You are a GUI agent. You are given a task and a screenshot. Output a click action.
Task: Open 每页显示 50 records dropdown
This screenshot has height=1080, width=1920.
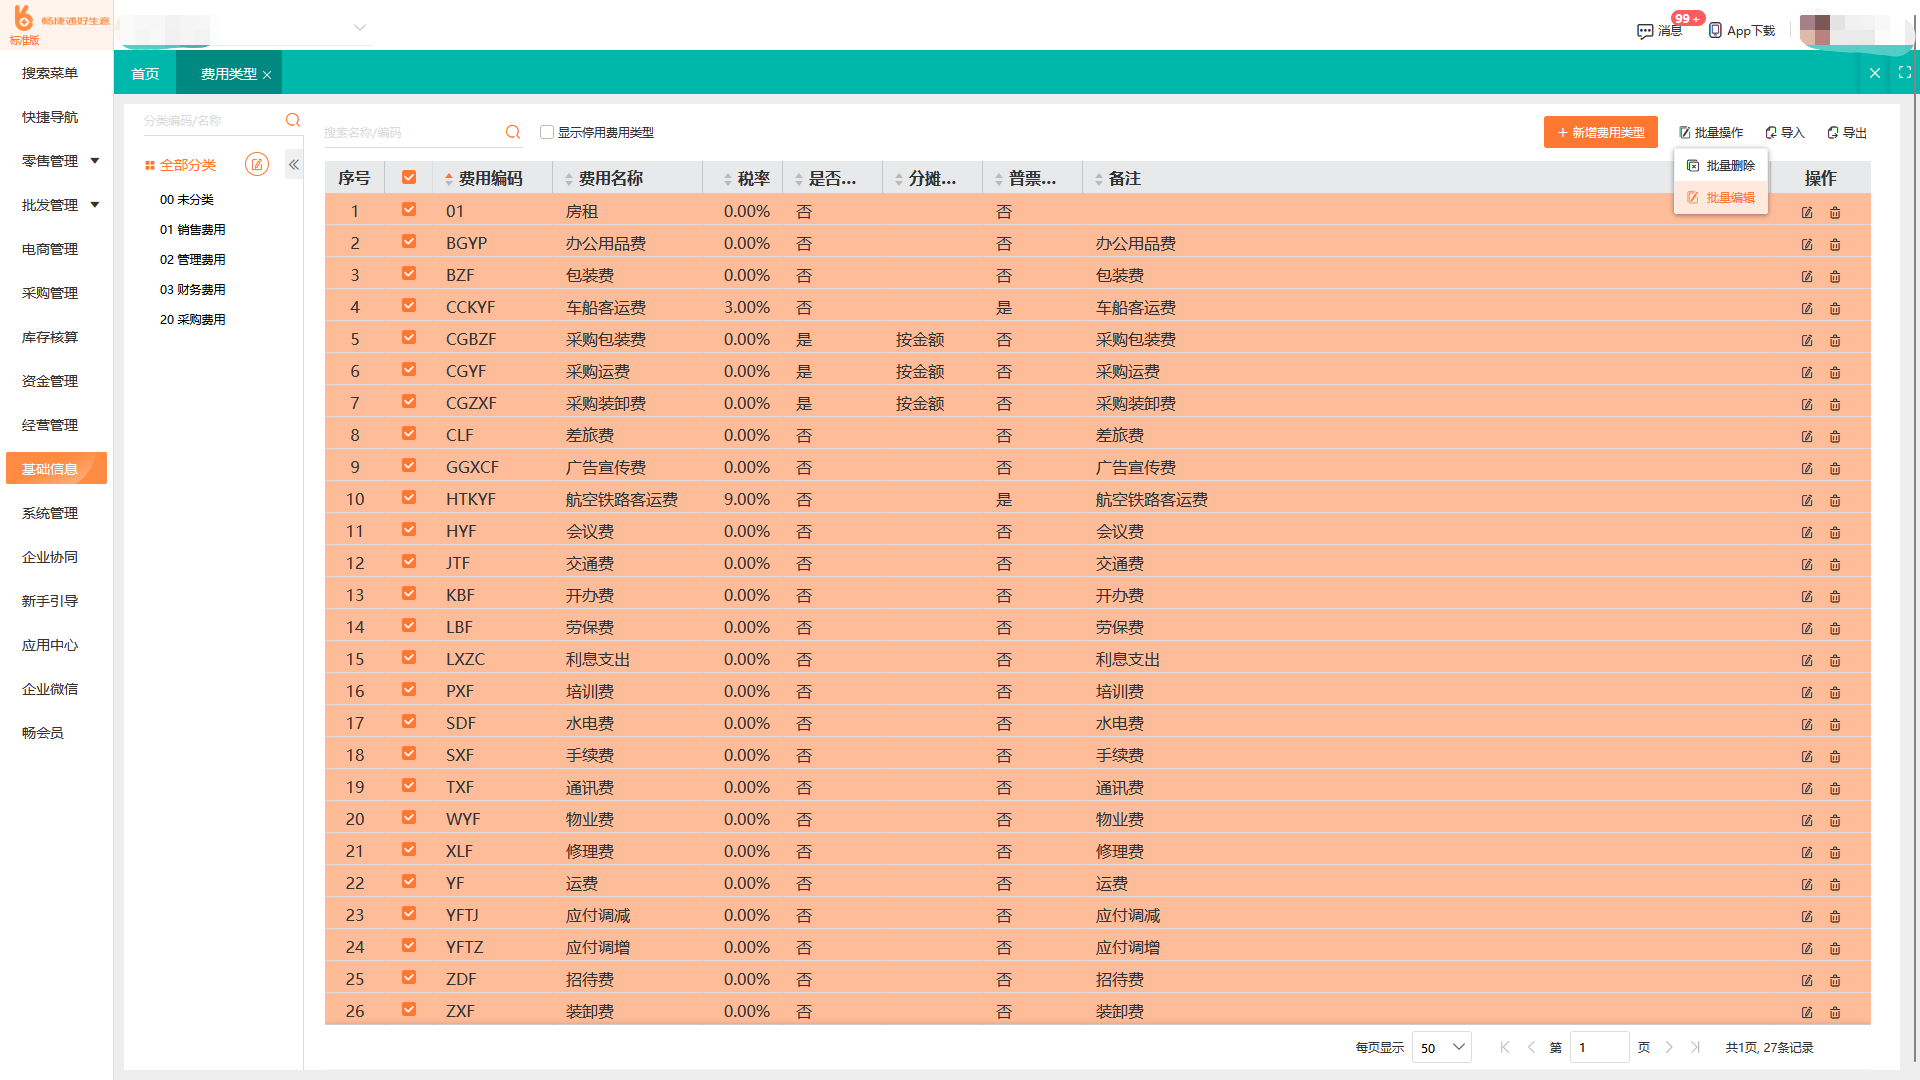(x=1440, y=1048)
